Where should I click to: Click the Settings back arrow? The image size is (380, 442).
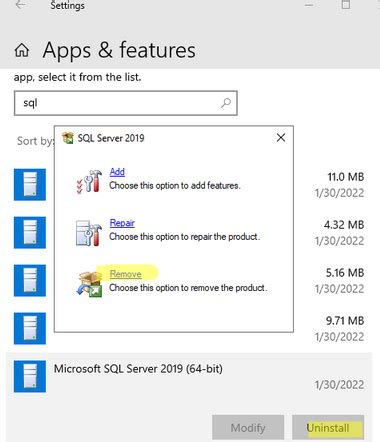point(21,5)
